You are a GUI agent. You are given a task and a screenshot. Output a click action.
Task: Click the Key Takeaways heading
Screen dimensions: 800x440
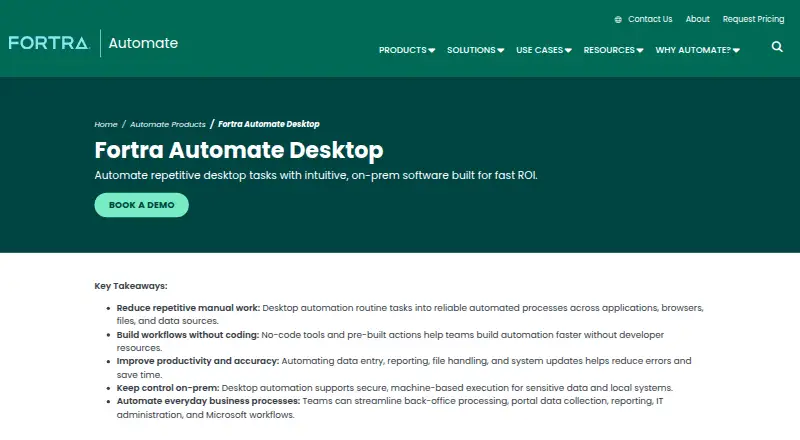click(131, 286)
